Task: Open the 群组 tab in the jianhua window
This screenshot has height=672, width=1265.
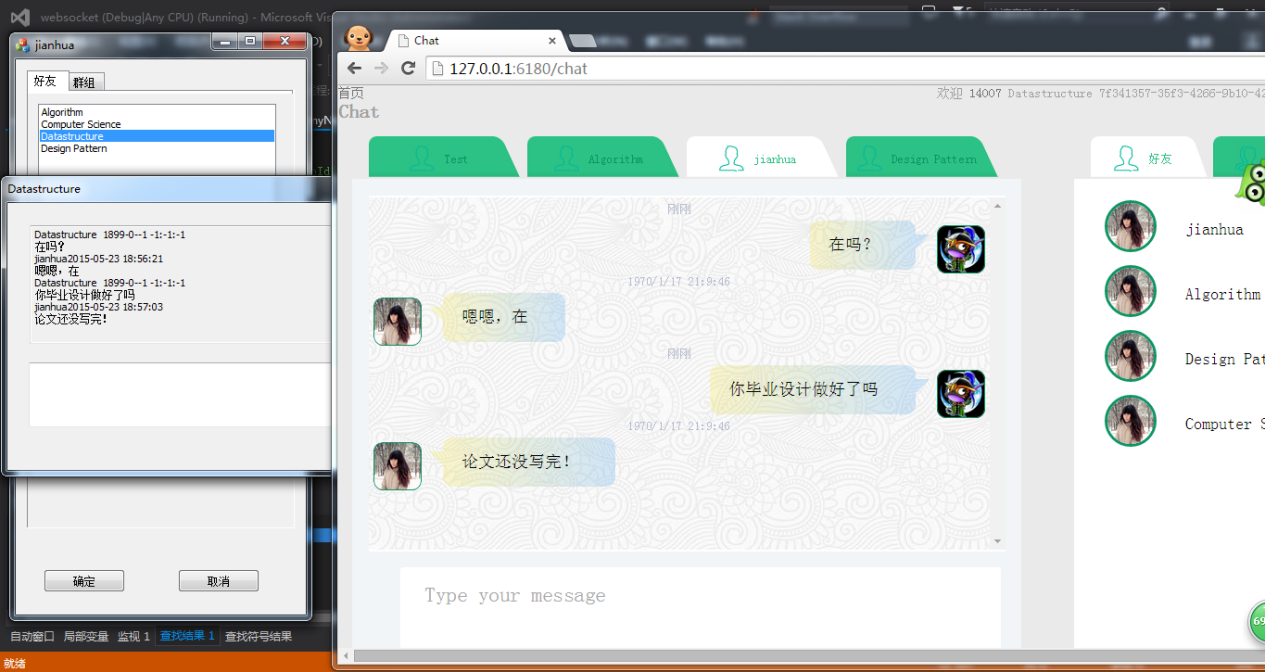Action: pos(85,81)
